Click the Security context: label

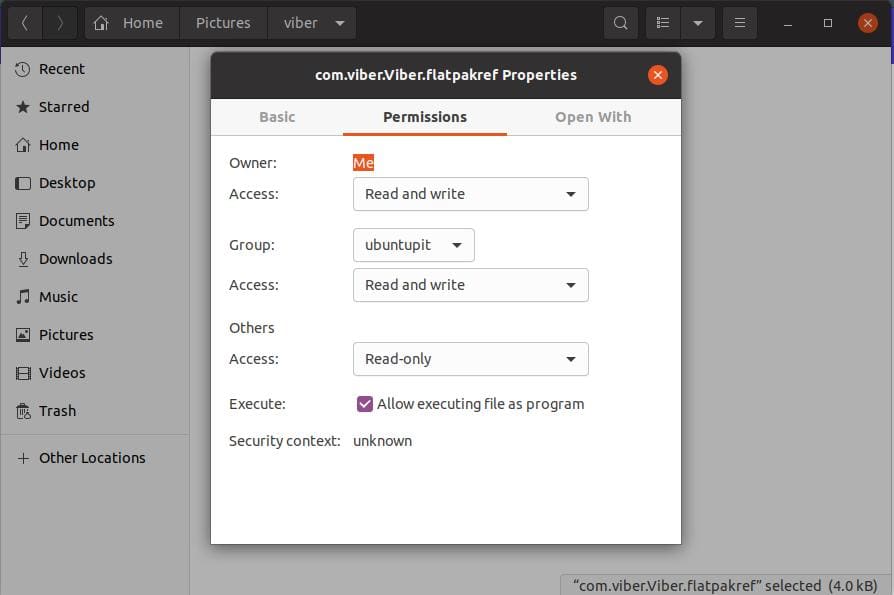click(285, 441)
